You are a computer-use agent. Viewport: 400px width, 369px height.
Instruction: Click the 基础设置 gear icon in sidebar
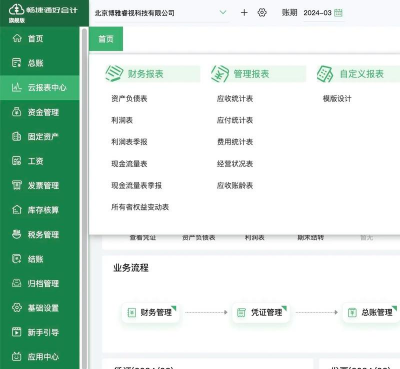point(17,308)
